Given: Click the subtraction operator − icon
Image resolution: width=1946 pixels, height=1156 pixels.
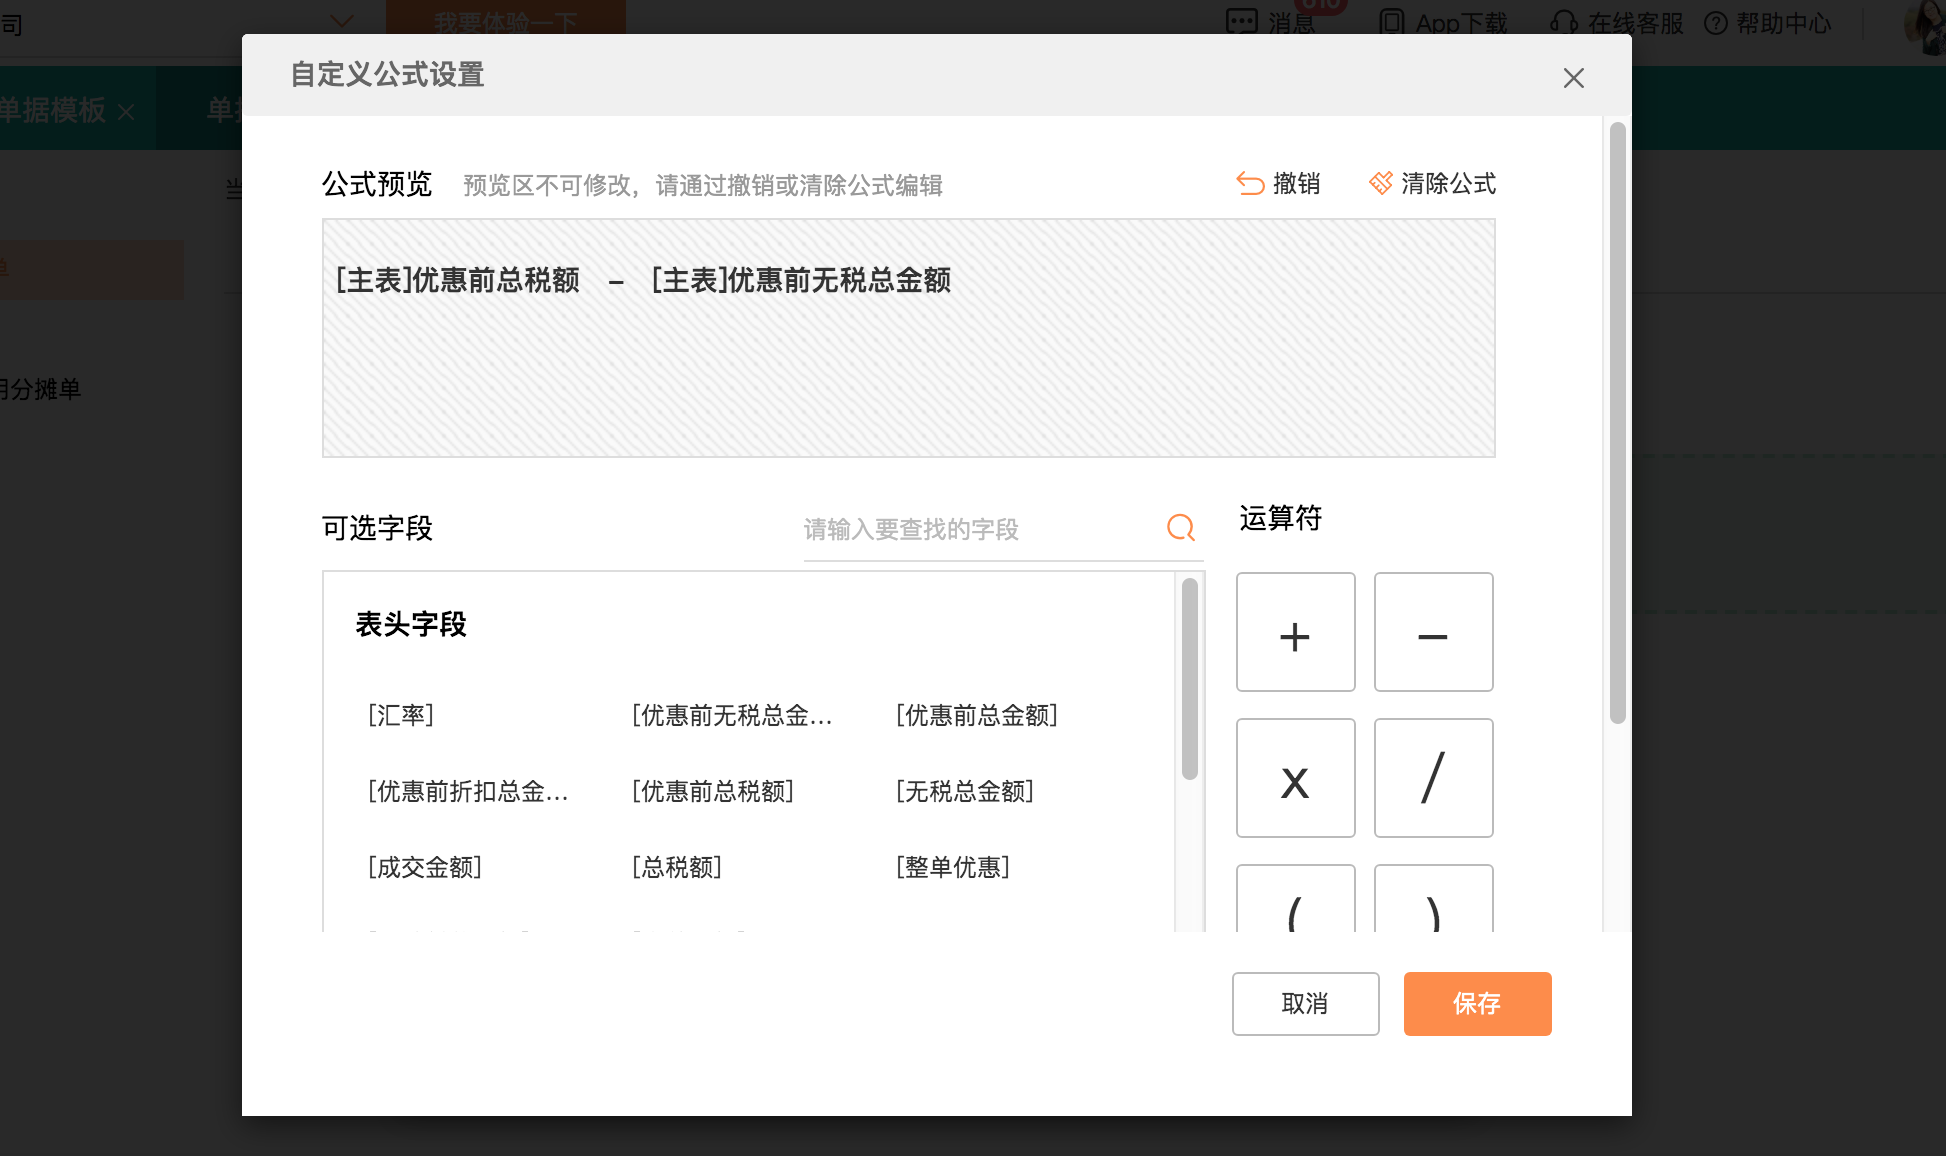Looking at the screenshot, I should point(1433,632).
